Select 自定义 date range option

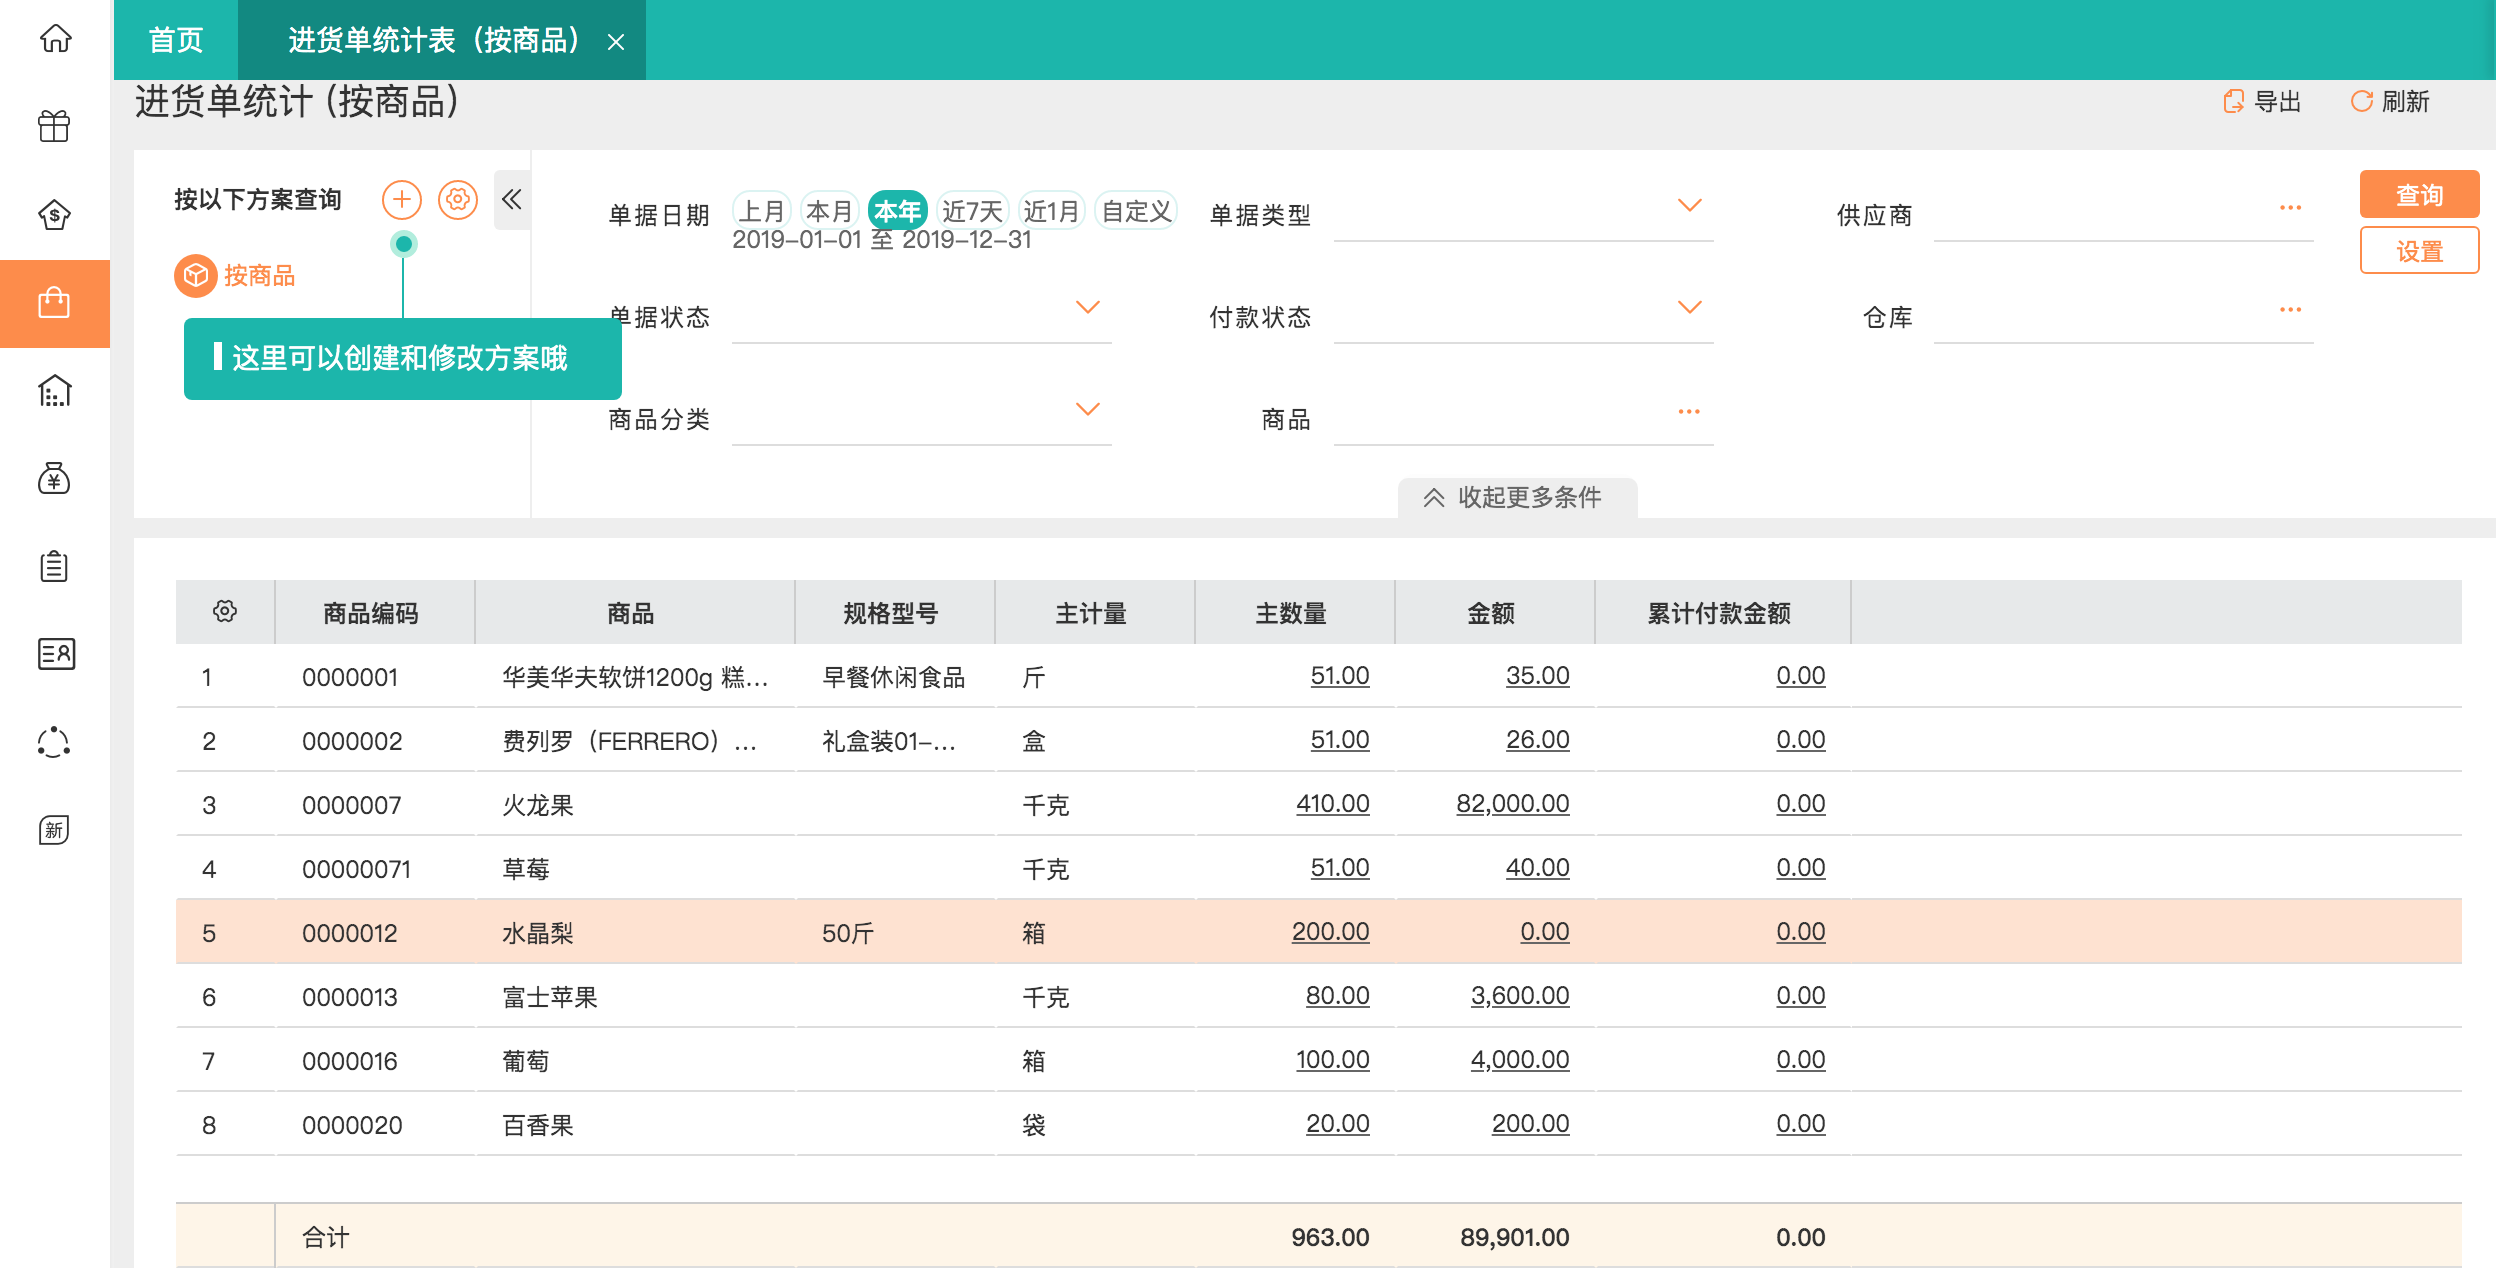tap(1133, 212)
